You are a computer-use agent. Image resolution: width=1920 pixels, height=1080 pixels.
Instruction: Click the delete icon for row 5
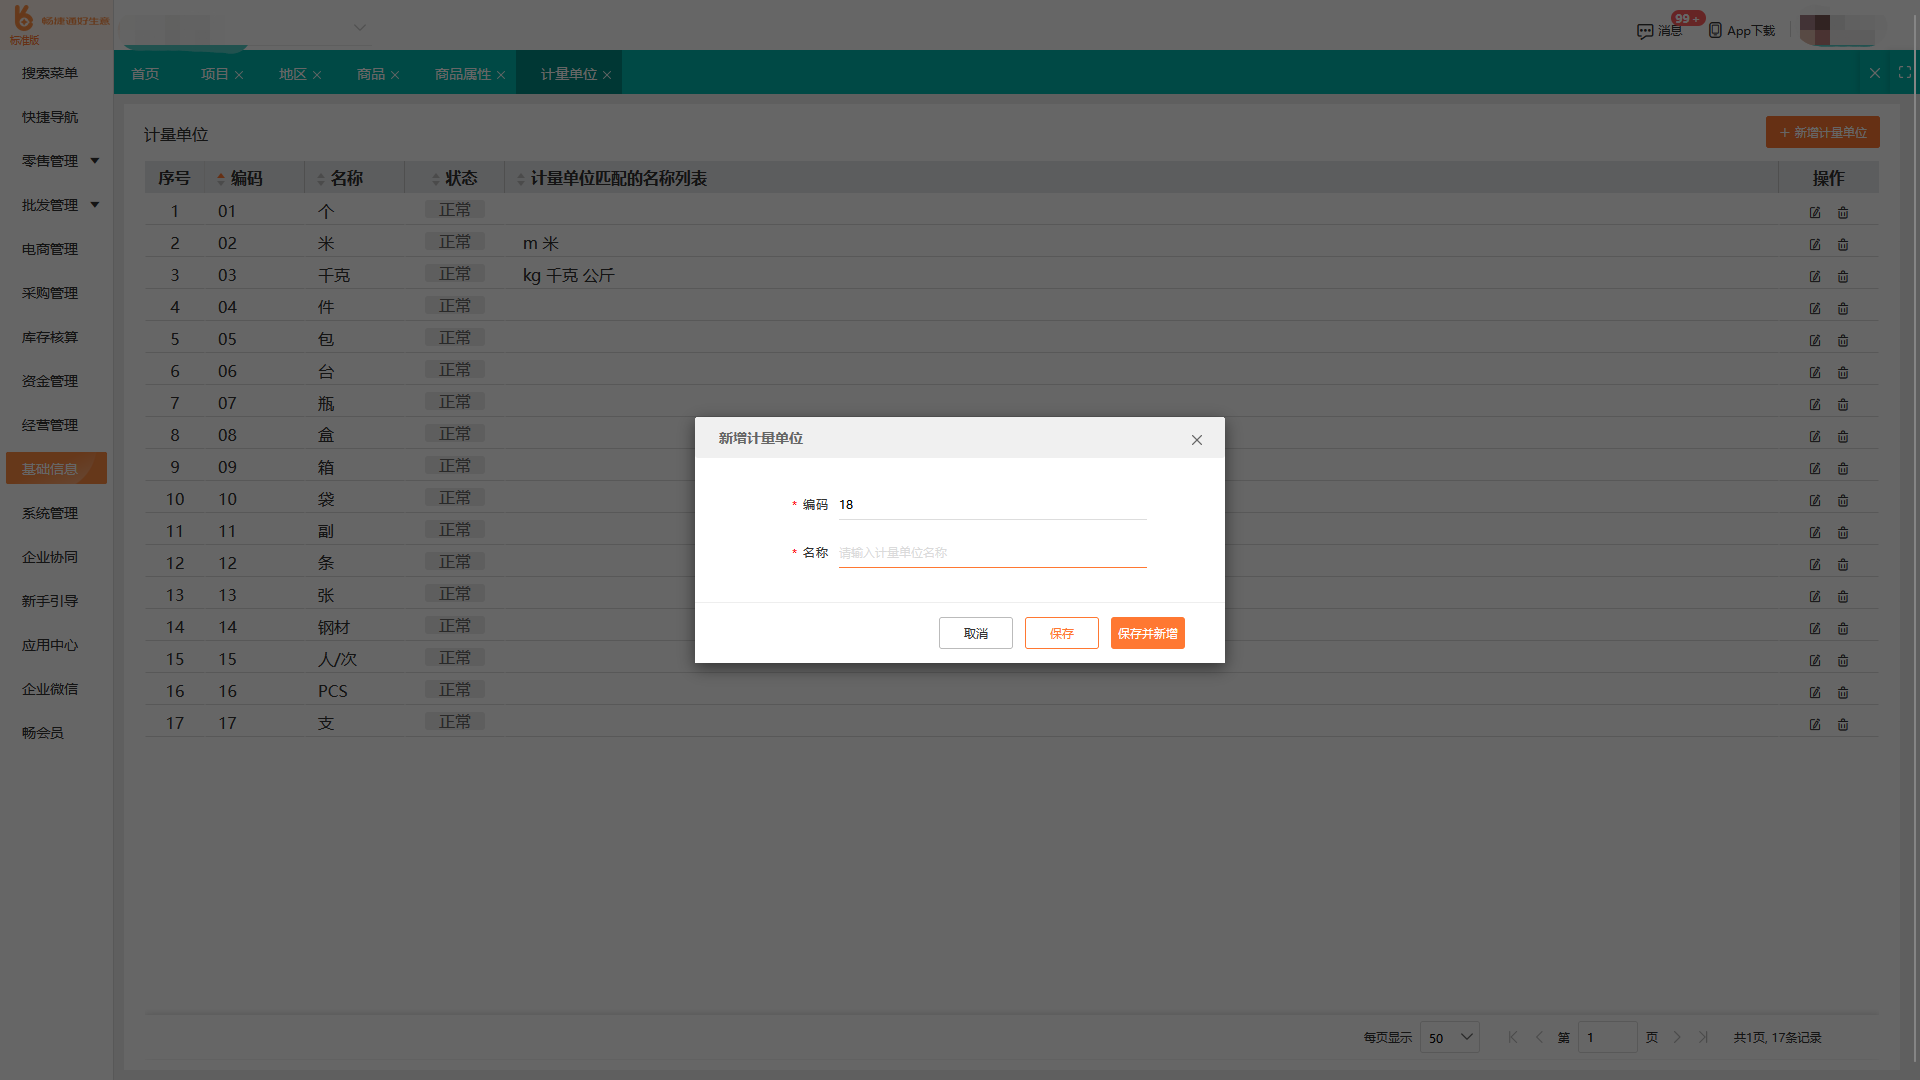pos(1844,340)
